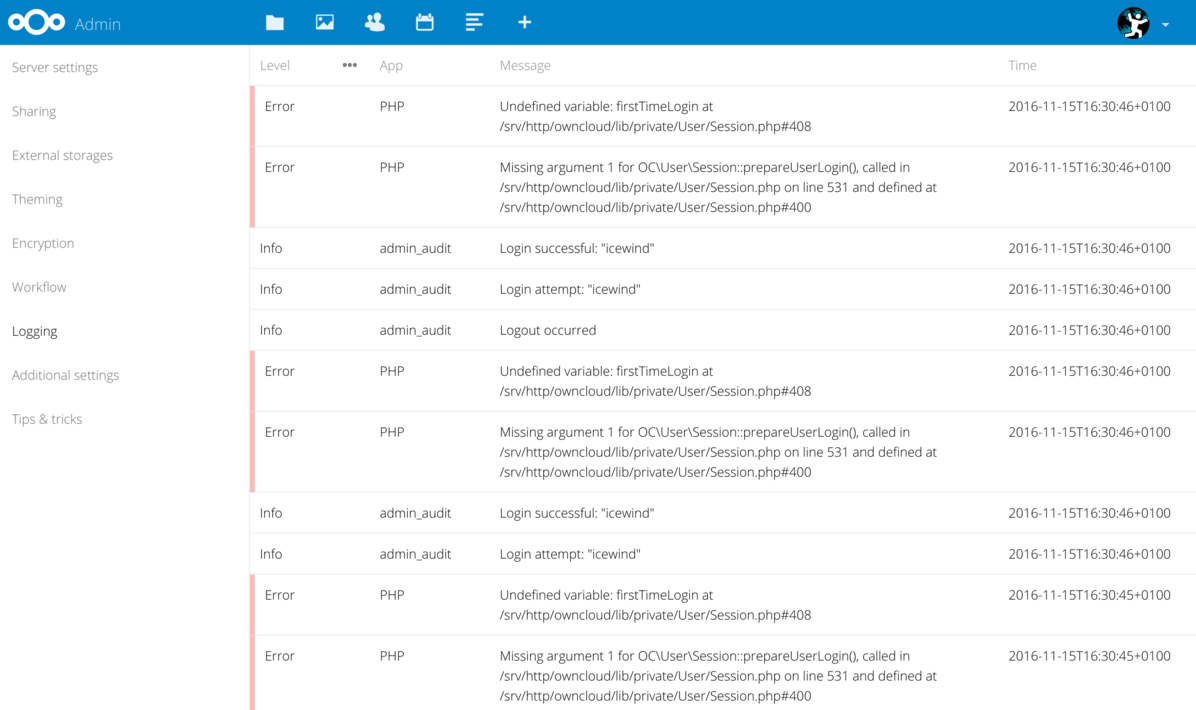Open the Gallery app icon
Screen dimensions: 1196x710
pyautogui.click(x=324, y=22)
